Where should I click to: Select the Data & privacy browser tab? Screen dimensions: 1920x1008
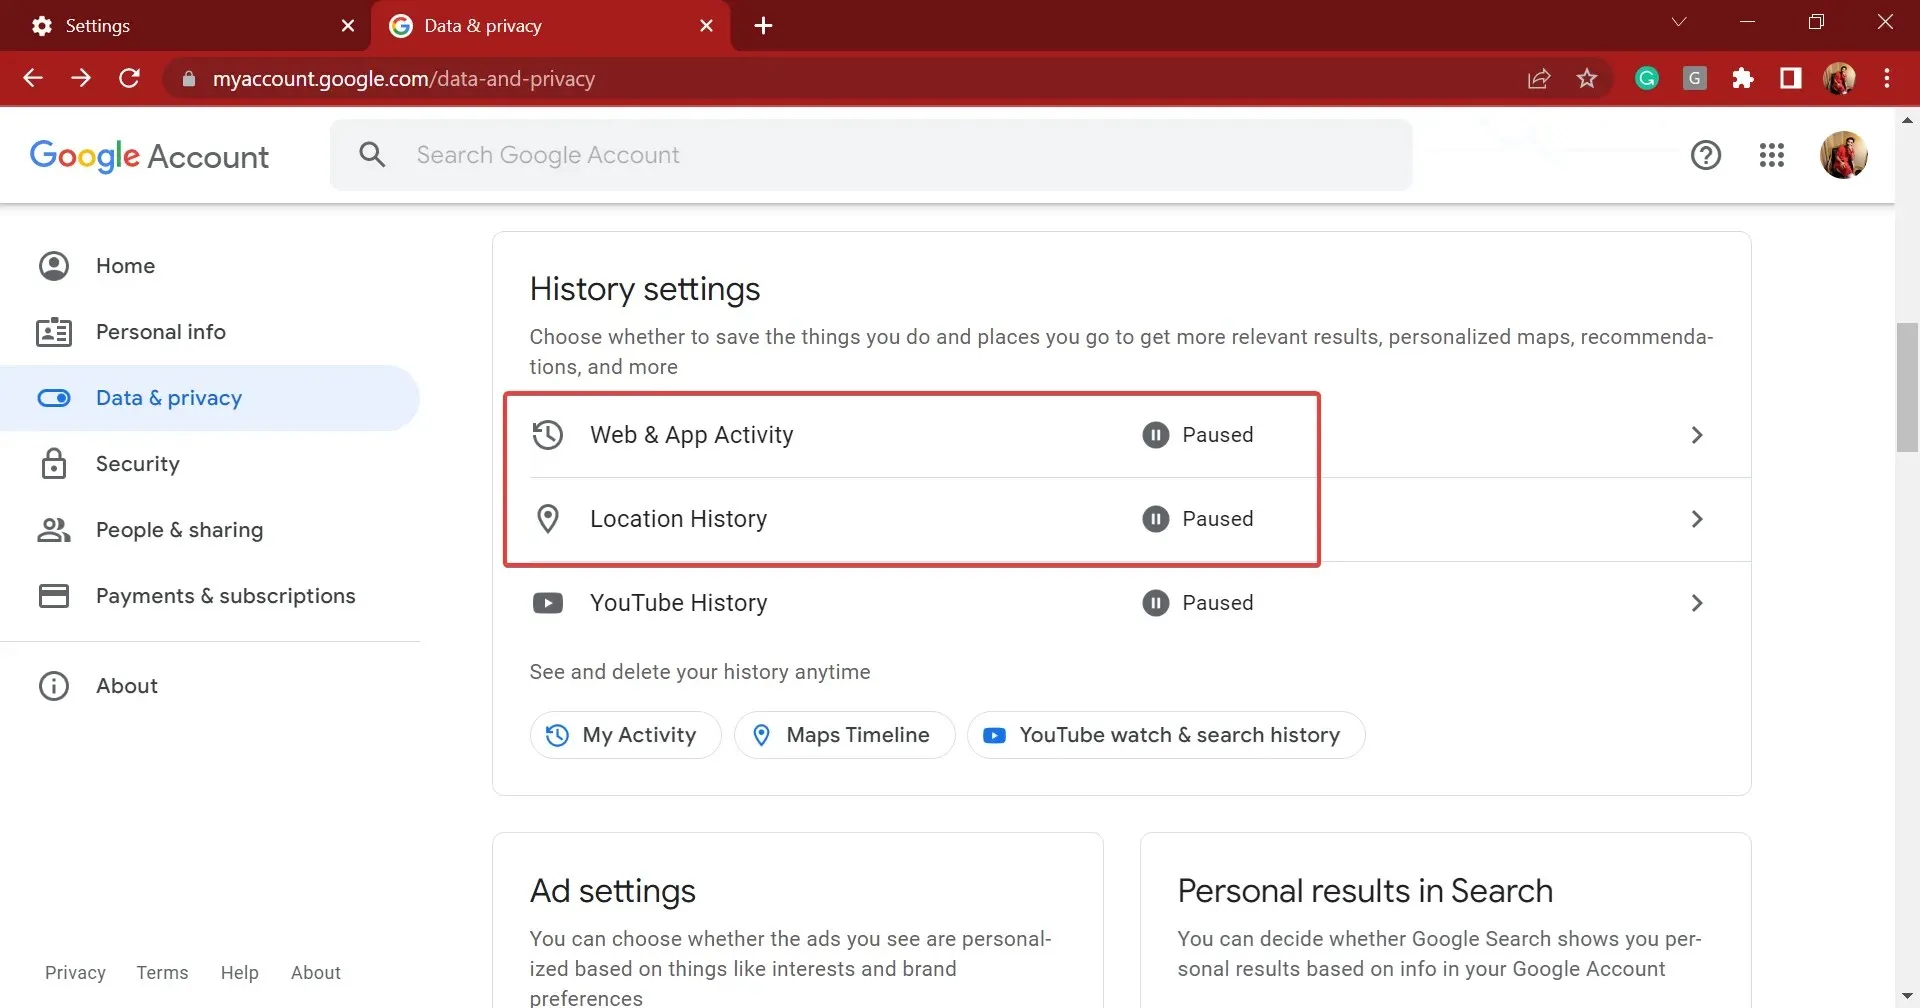550,26
